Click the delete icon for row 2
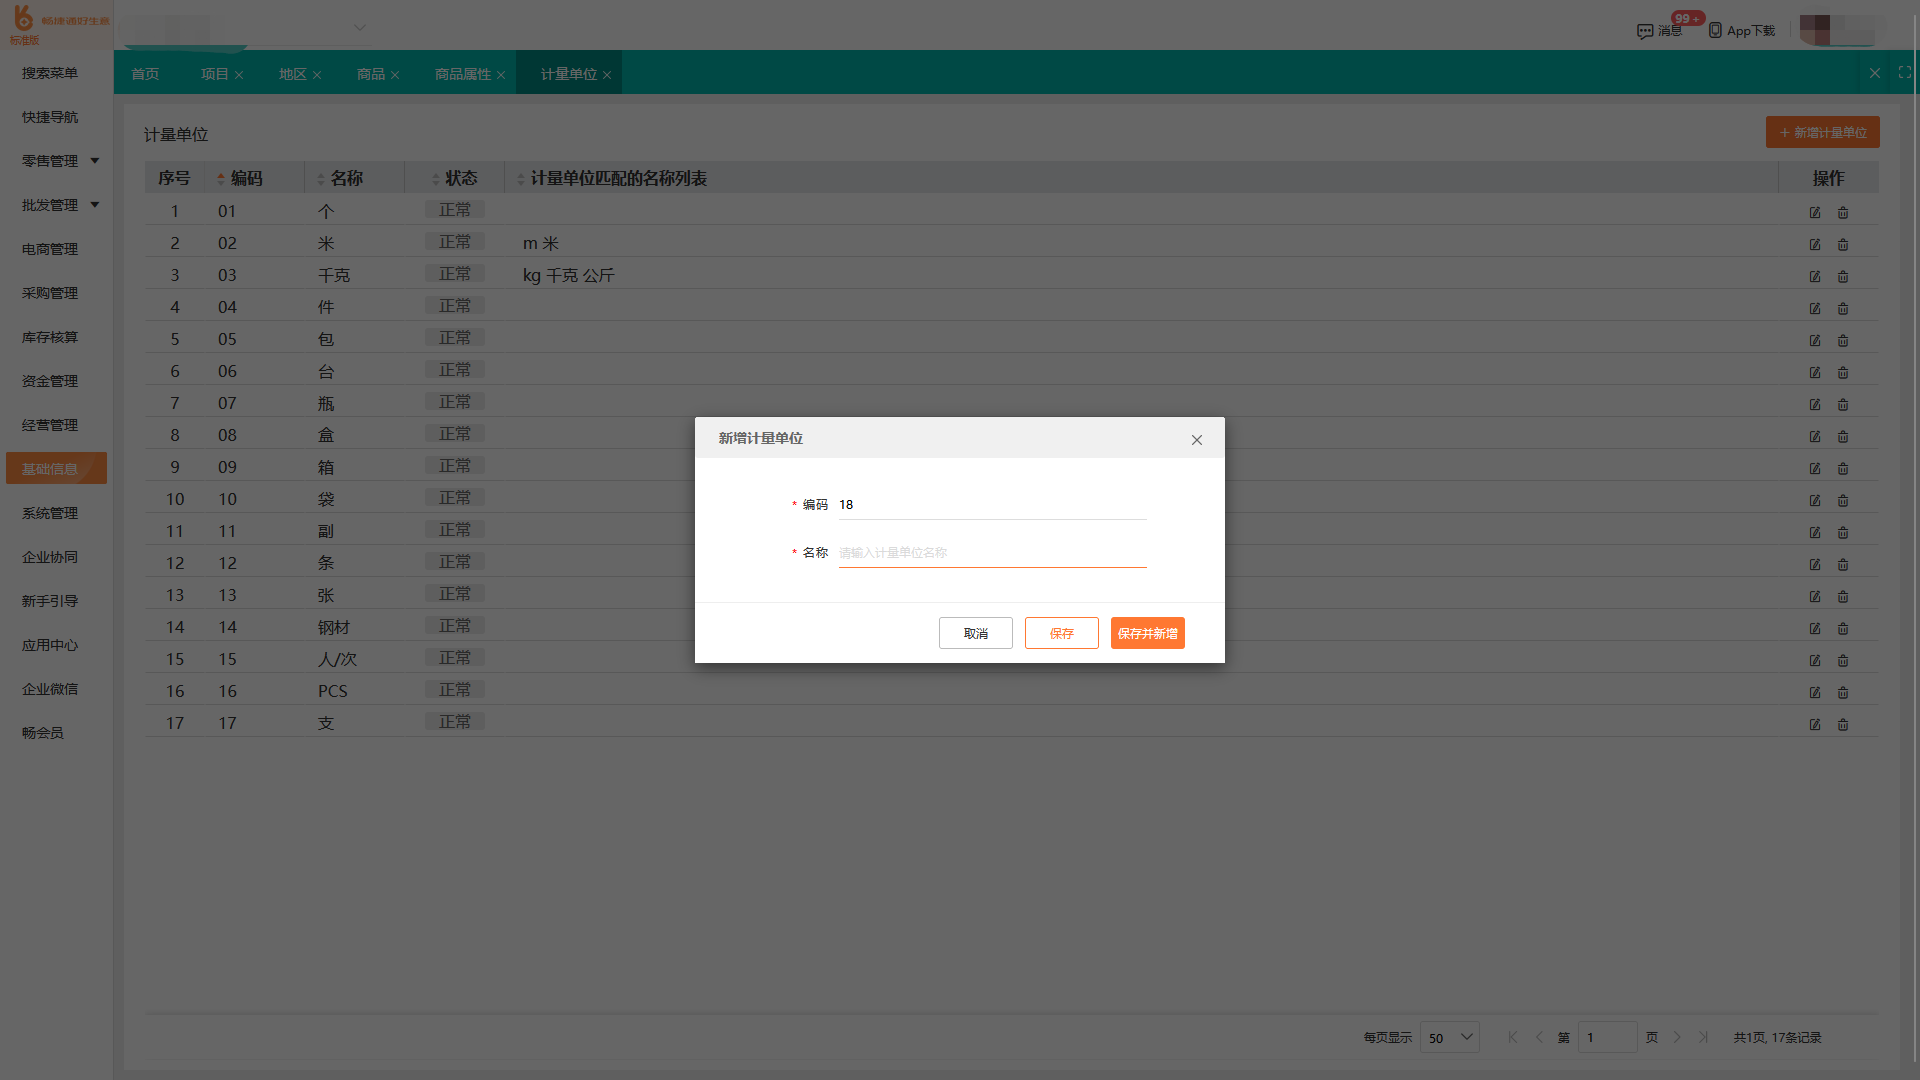 (x=1844, y=244)
